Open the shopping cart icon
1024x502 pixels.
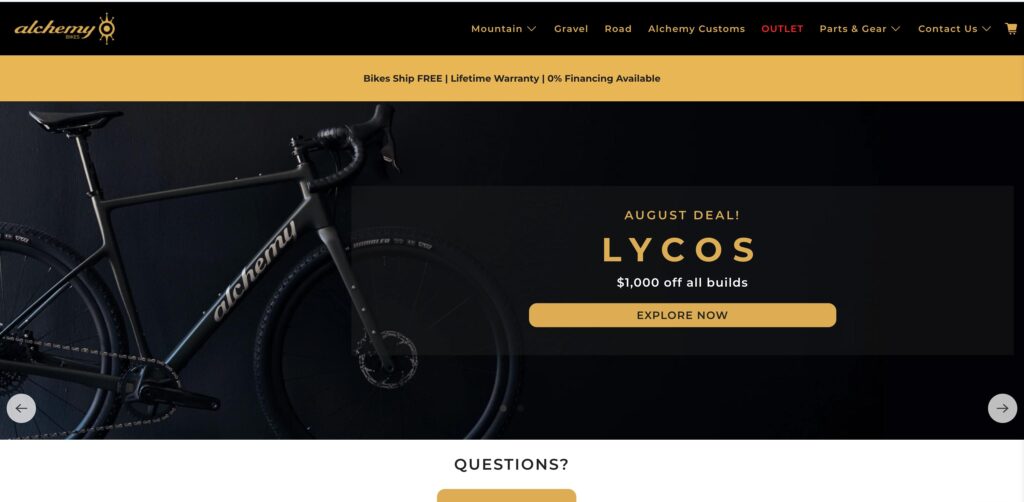pos(1011,29)
